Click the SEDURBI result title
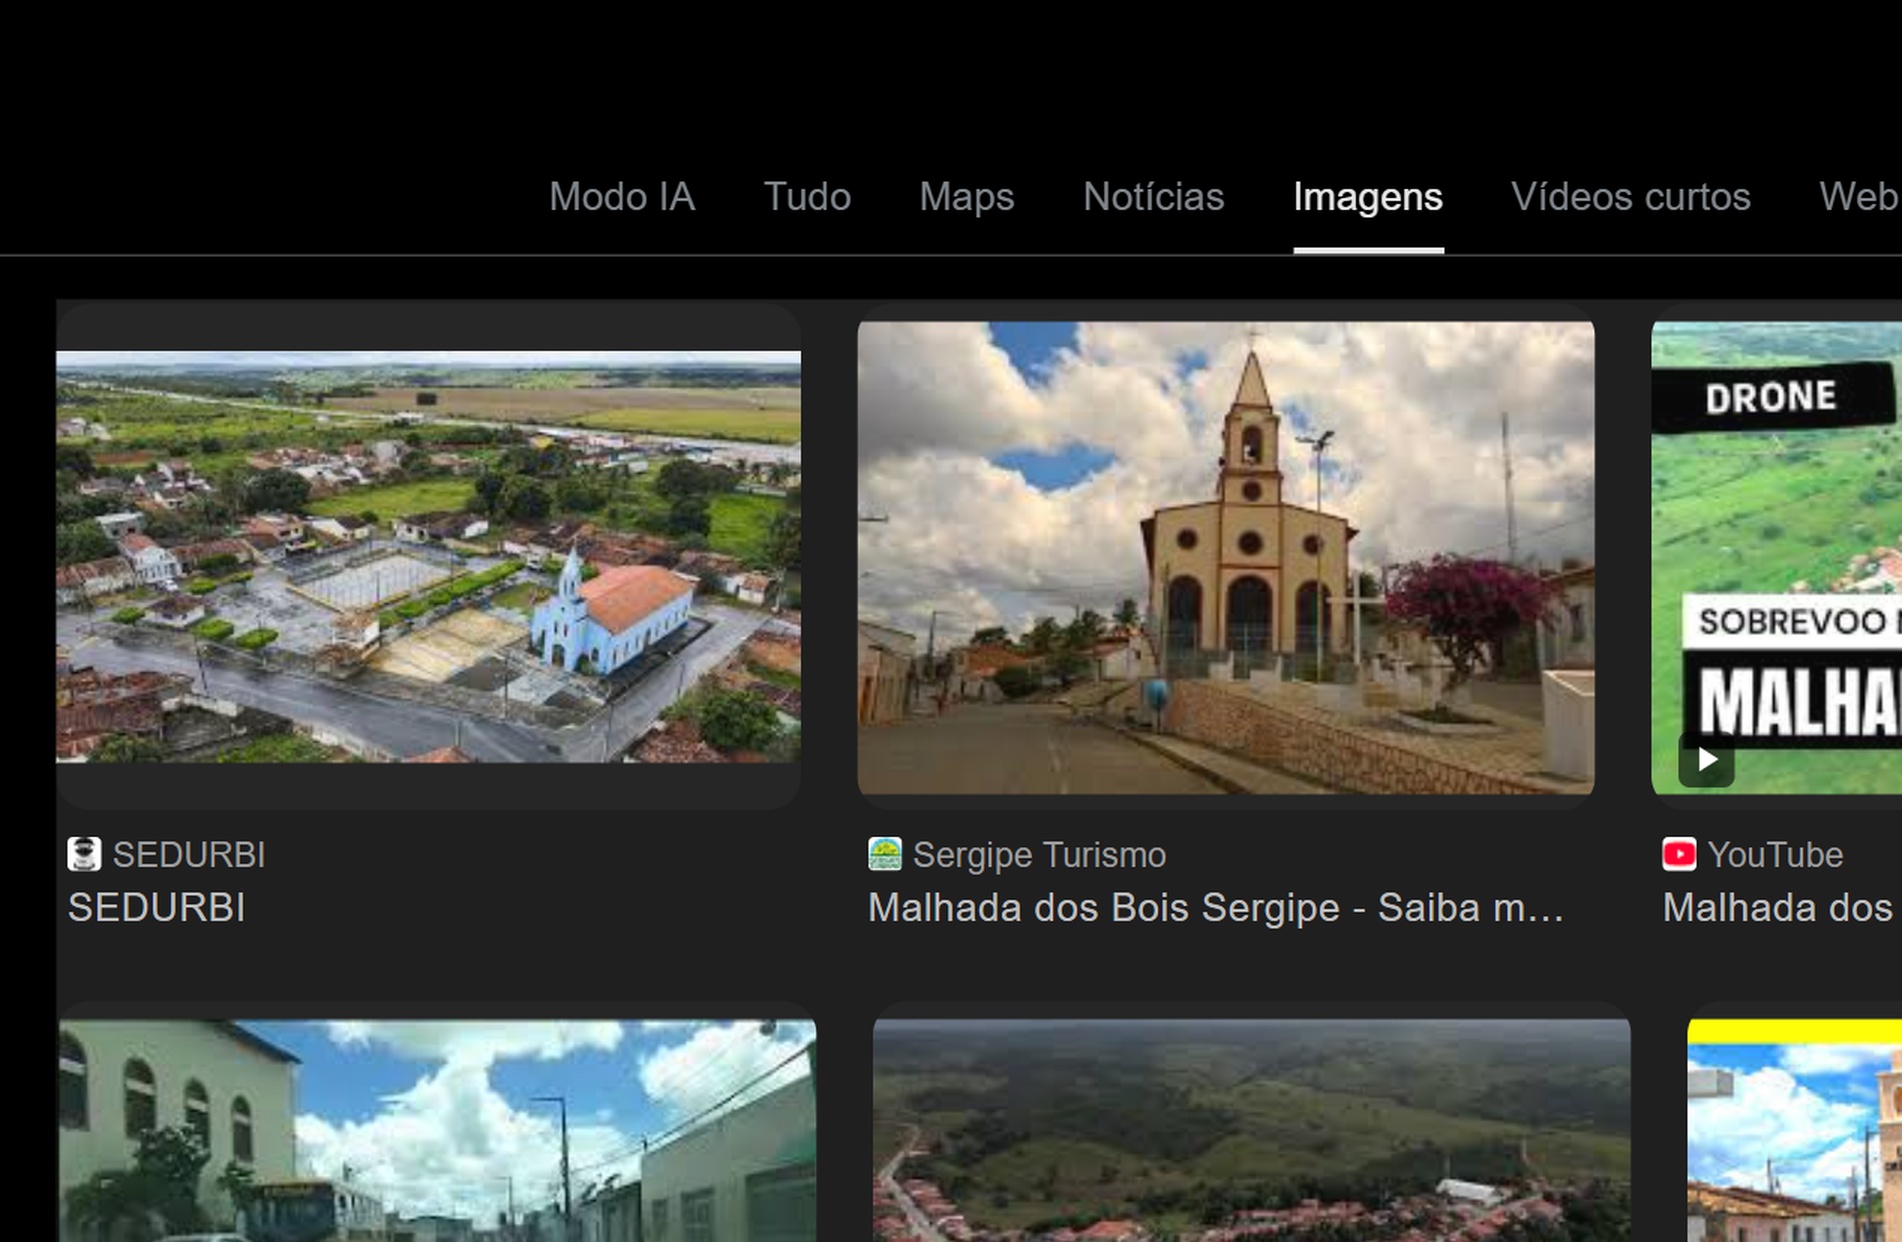The image size is (1902, 1242). coord(157,908)
